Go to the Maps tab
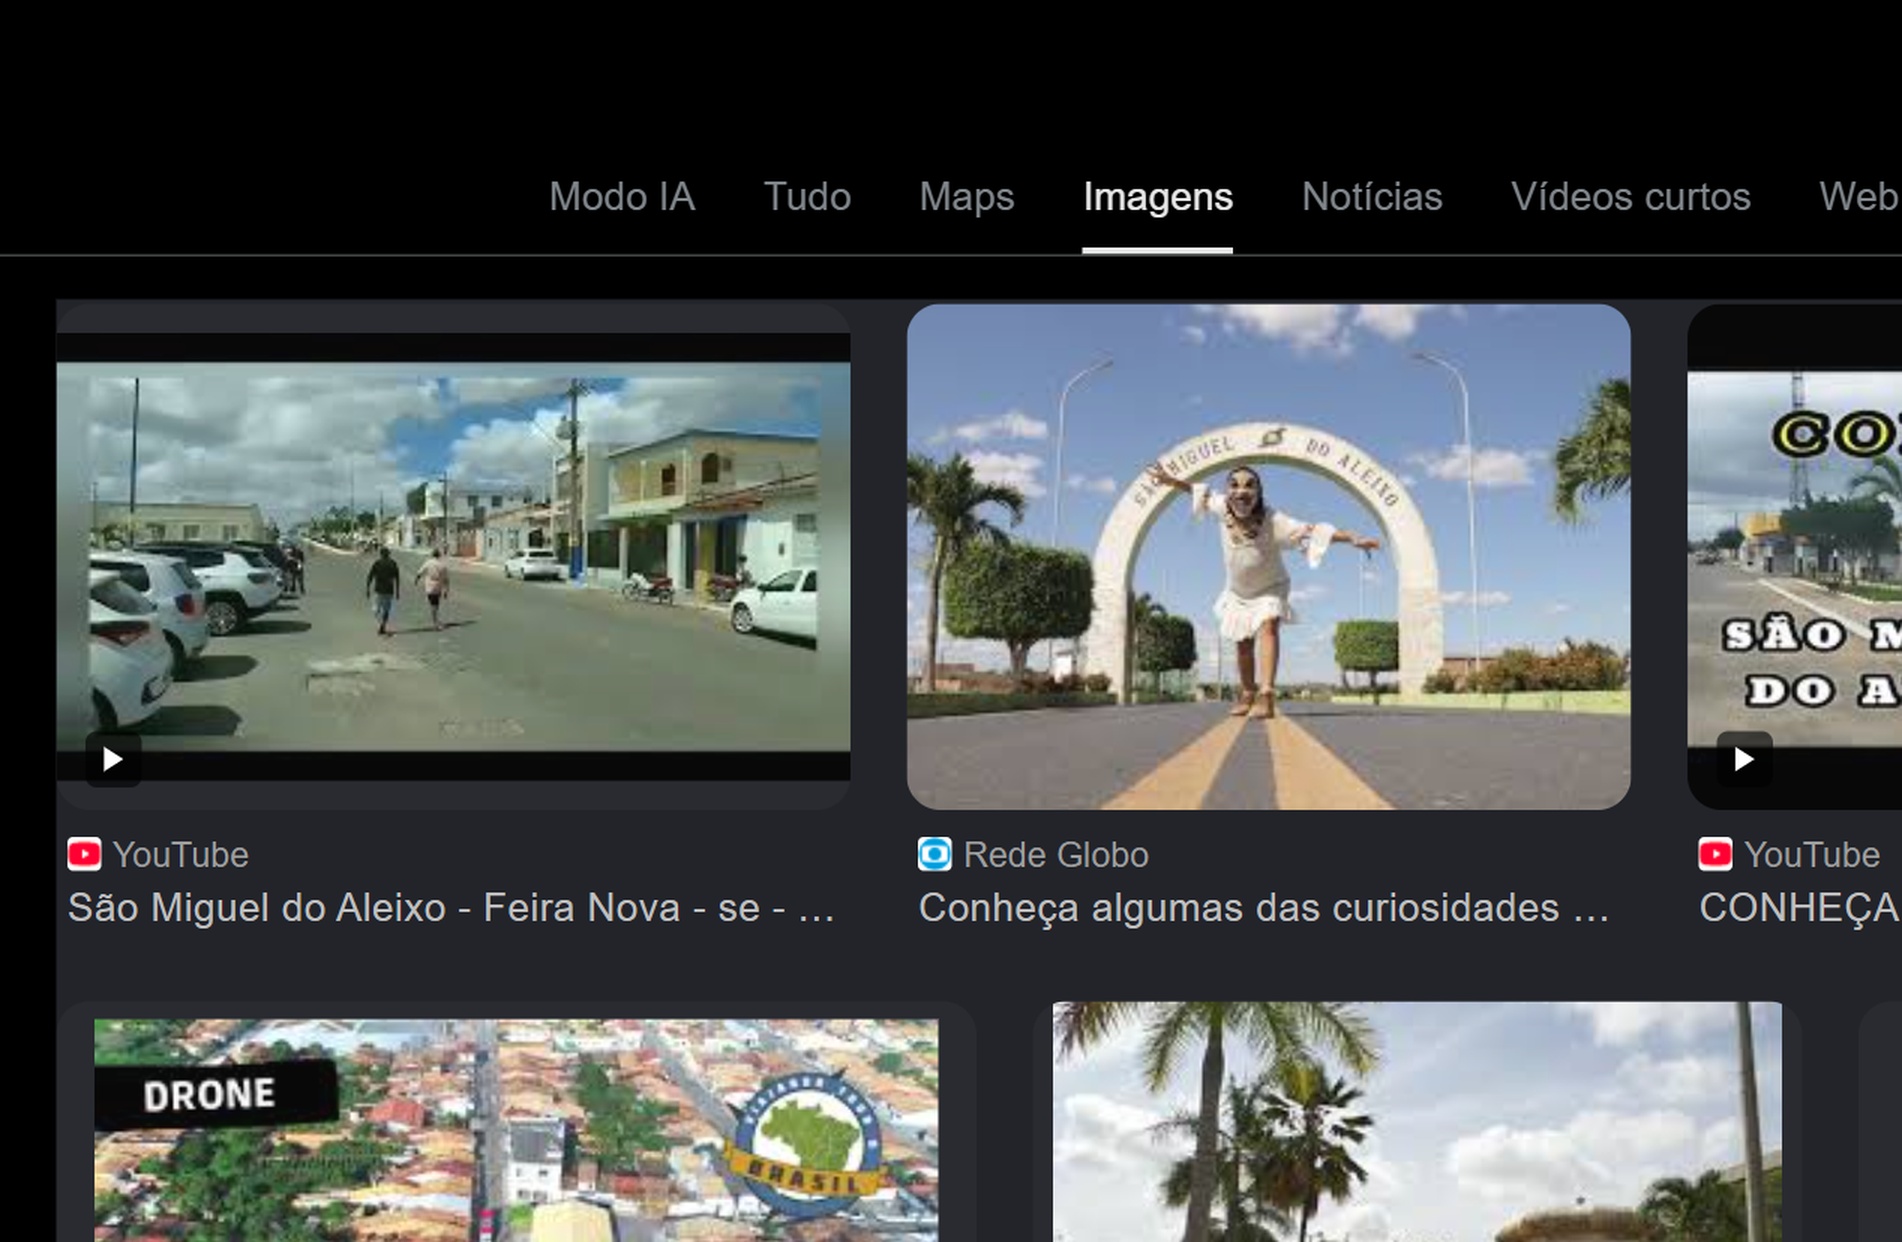The width and height of the screenshot is (1902, 1242). coord(966,197)
